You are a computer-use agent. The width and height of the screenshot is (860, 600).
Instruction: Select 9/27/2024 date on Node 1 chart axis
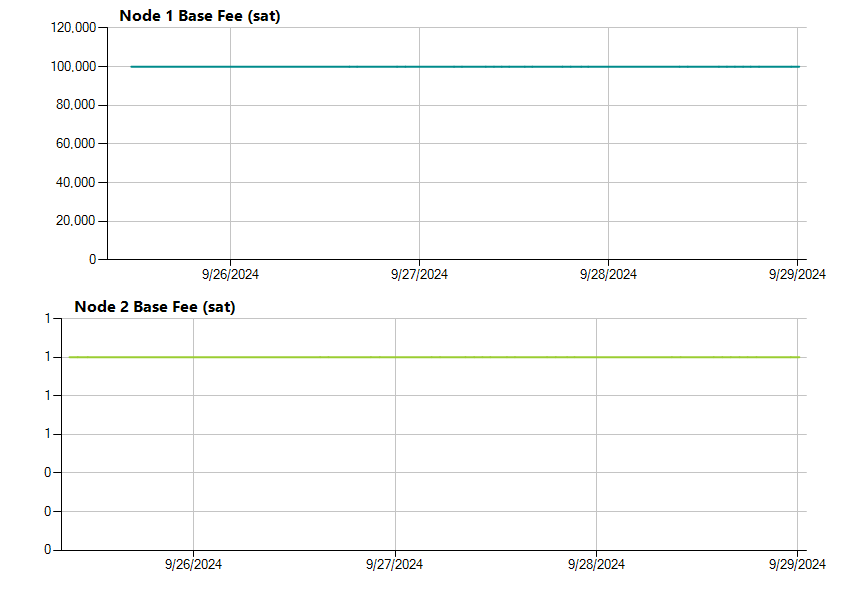[419, 274]
